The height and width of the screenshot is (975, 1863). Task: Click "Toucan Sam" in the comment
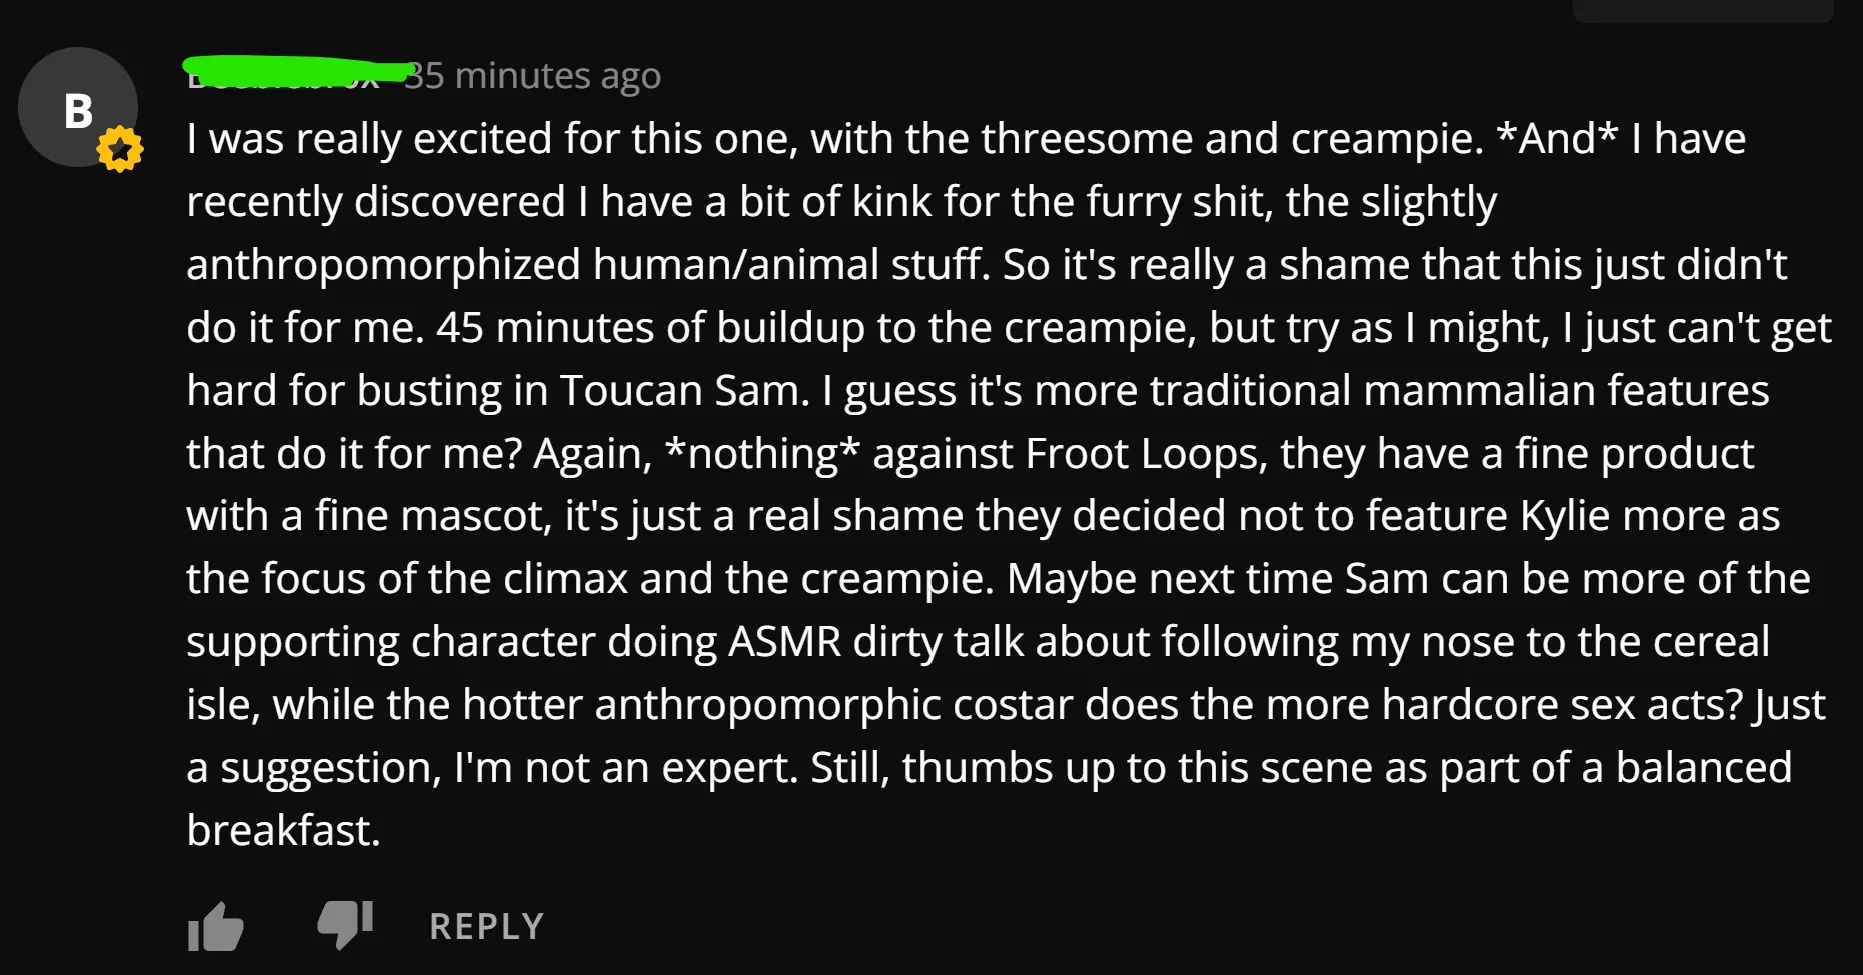pos(684,391)
